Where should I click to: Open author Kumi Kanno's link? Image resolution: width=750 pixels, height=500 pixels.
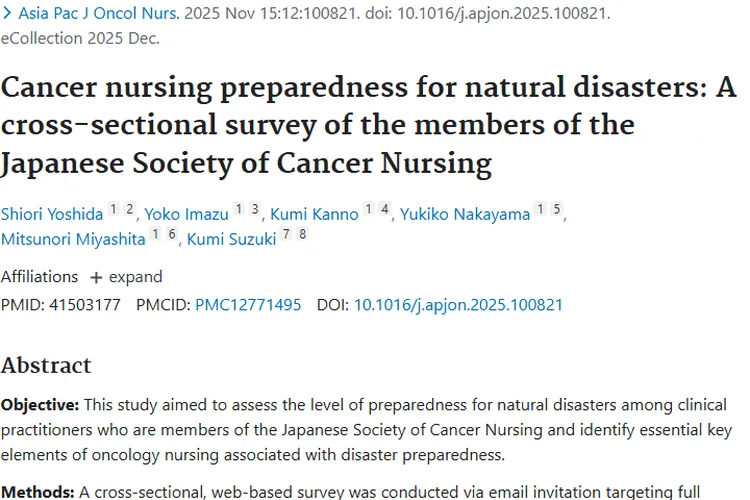click(314, 214)
